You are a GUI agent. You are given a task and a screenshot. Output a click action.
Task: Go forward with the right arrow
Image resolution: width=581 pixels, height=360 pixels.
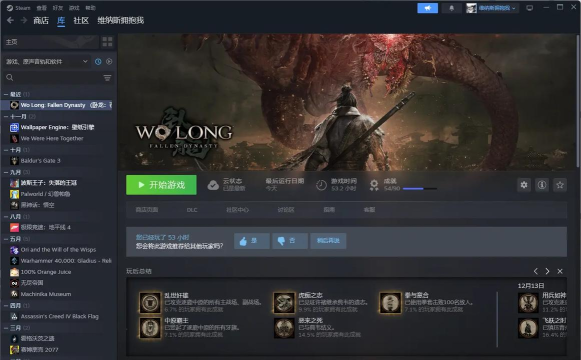coord(24,20)
